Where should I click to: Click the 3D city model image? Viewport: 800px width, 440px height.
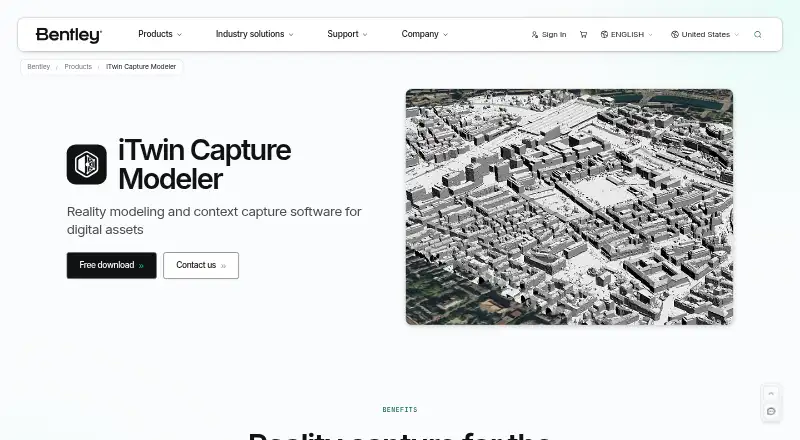[x=569, y=207]
